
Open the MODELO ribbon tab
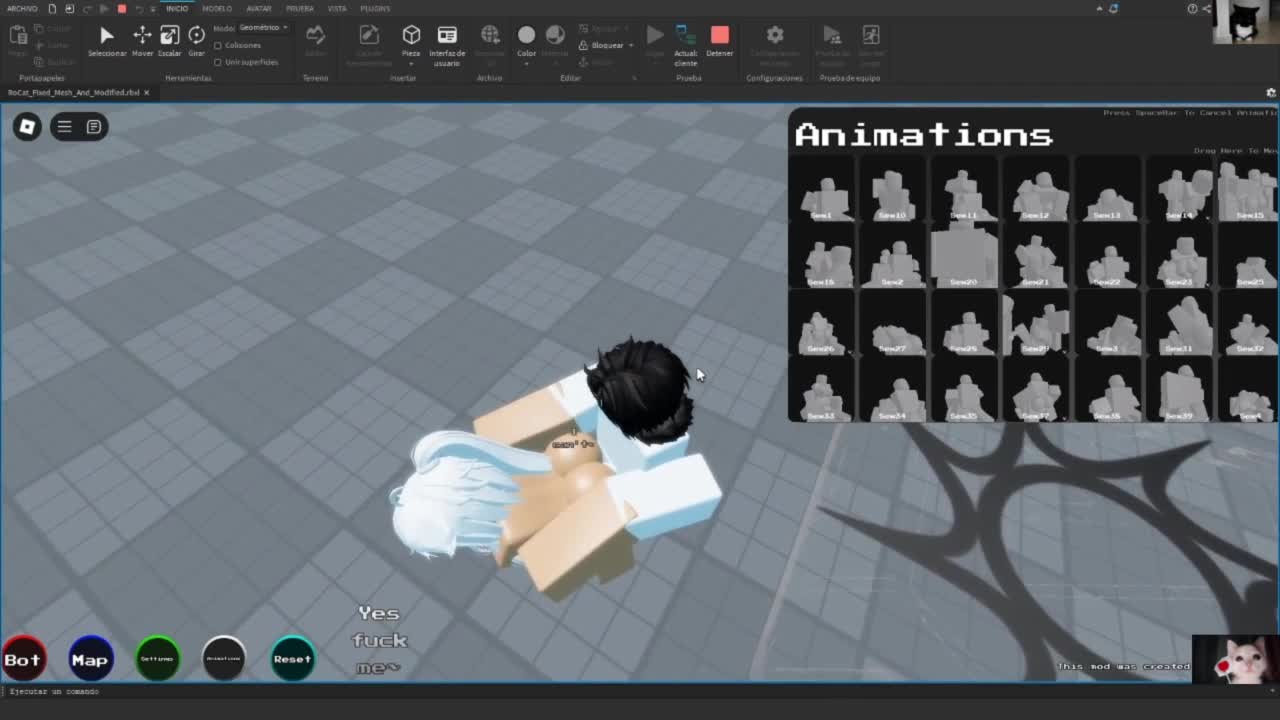tap(217, 8)
